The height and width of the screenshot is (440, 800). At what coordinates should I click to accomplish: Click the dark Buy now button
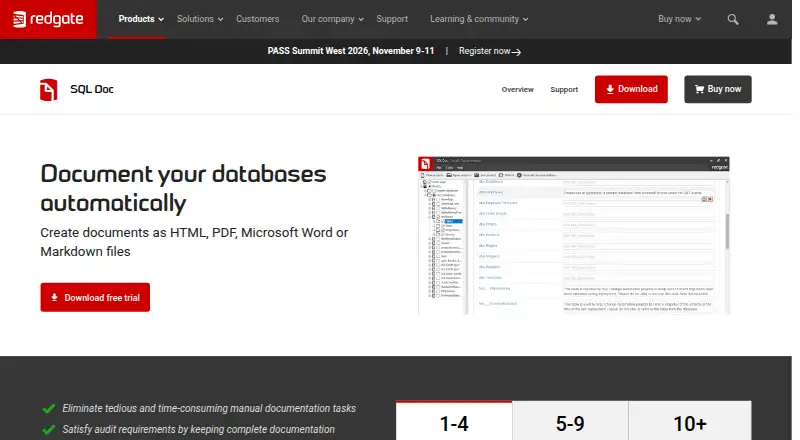point(717,89)
